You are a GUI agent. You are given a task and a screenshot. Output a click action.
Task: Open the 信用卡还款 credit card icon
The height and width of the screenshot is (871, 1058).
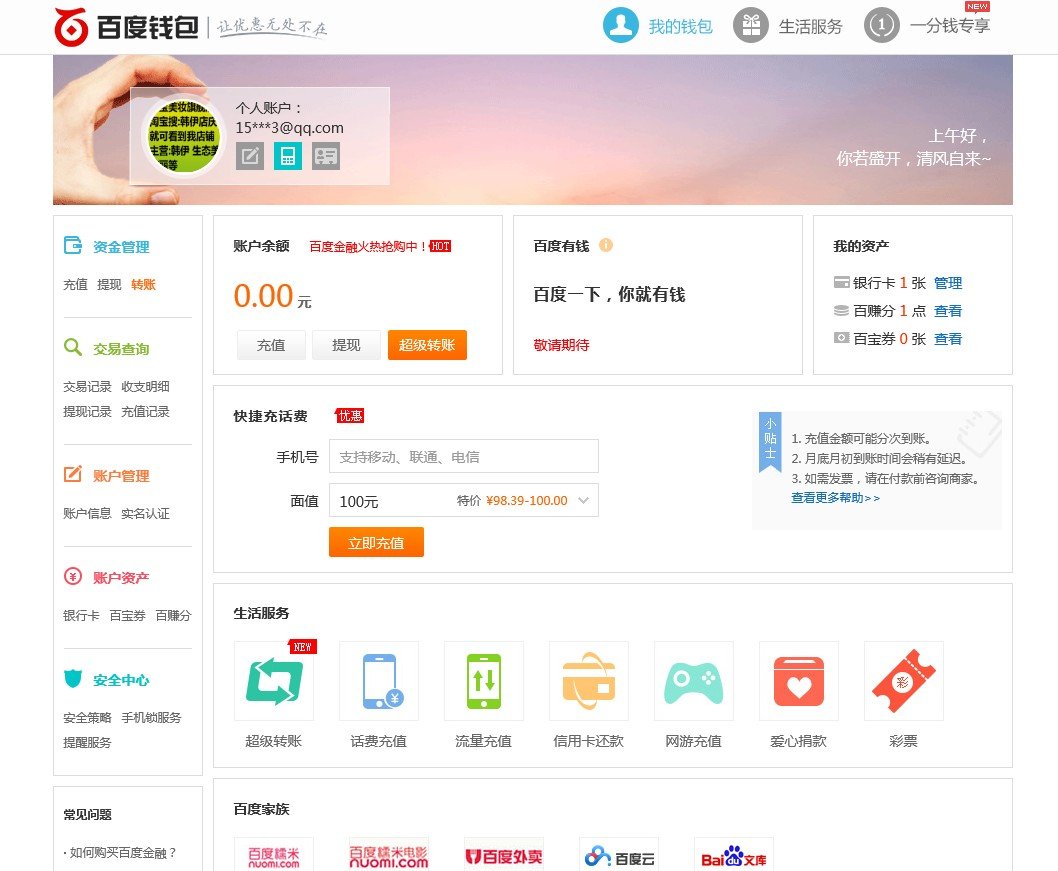point(588,681)
